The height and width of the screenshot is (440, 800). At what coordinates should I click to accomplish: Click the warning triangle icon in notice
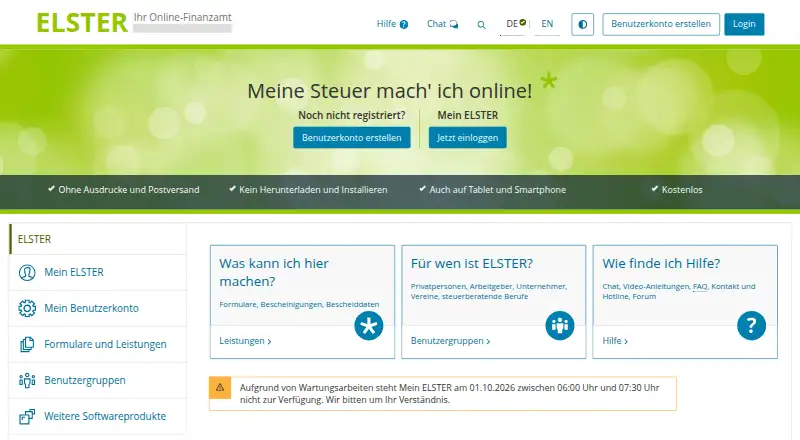tap(220, 387)
